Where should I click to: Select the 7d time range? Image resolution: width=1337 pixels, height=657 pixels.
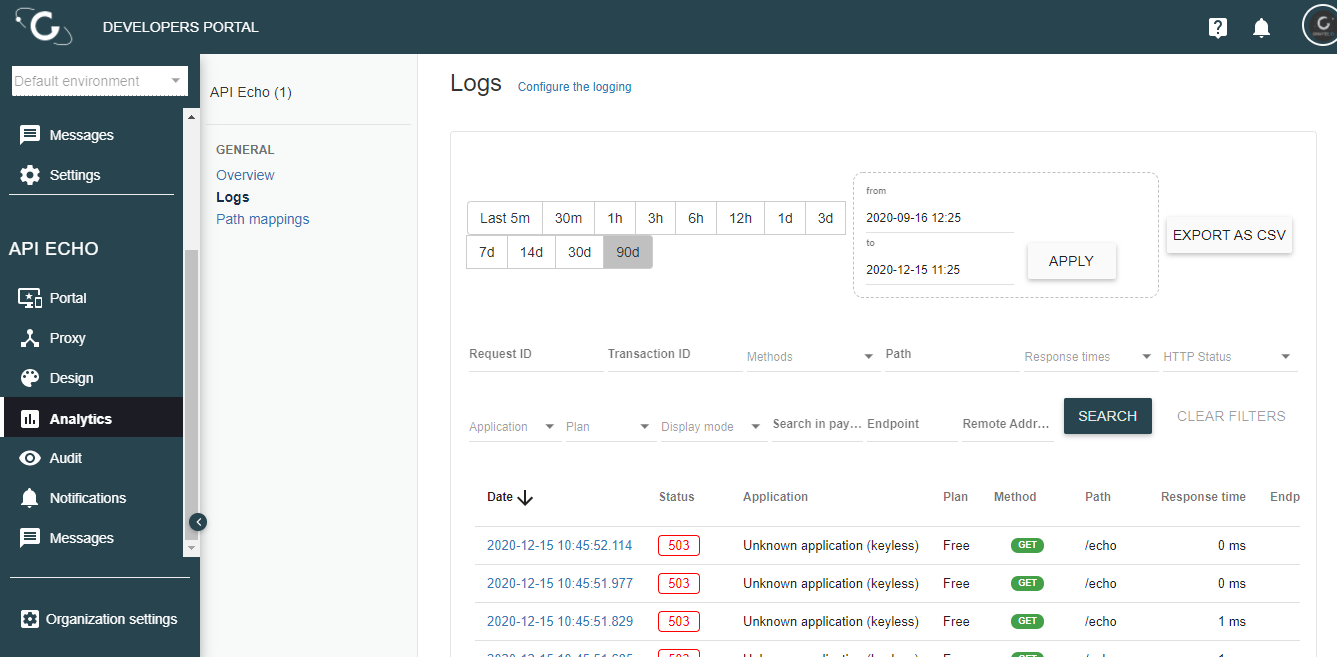tap(487, 252)
